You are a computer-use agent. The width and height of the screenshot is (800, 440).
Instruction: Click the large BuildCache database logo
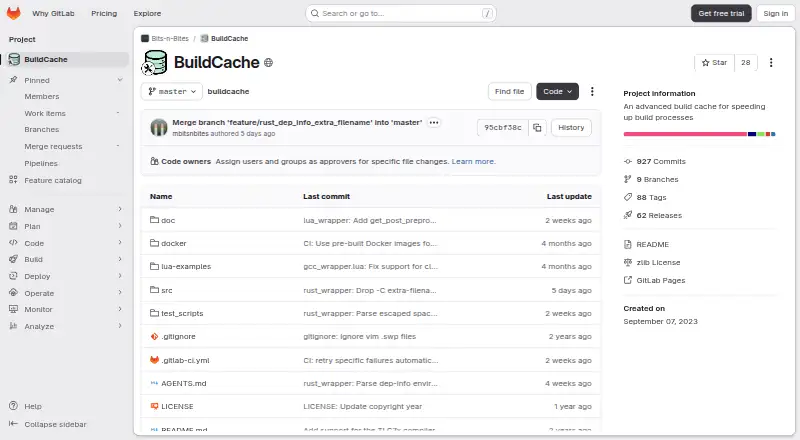pyautogui.click(x=155, y=63)
